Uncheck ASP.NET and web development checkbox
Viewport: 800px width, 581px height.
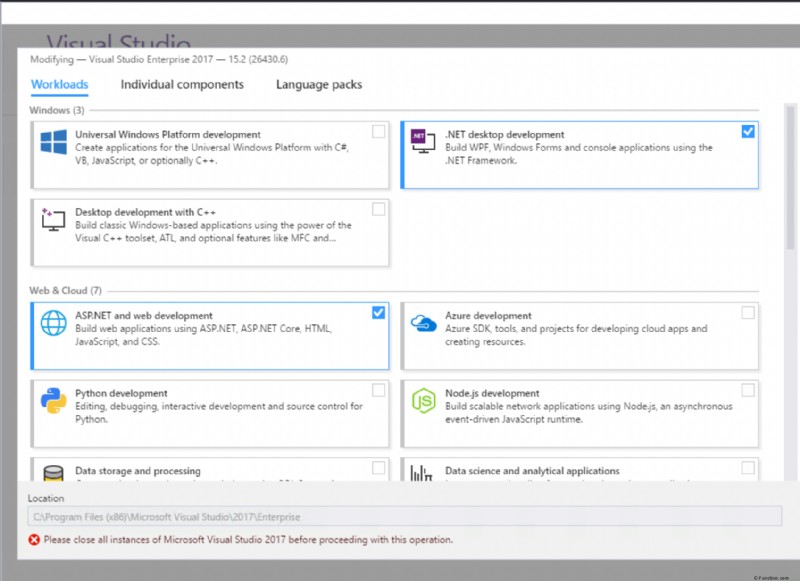point(378,313)
